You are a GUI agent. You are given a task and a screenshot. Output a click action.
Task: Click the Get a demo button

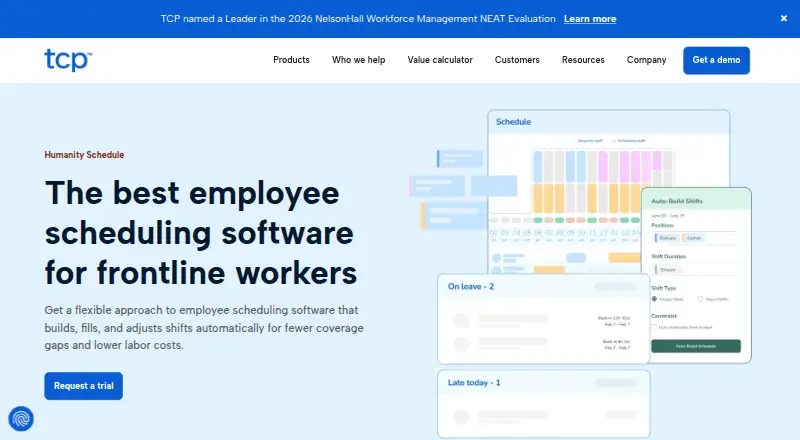[x=716, y=60]
